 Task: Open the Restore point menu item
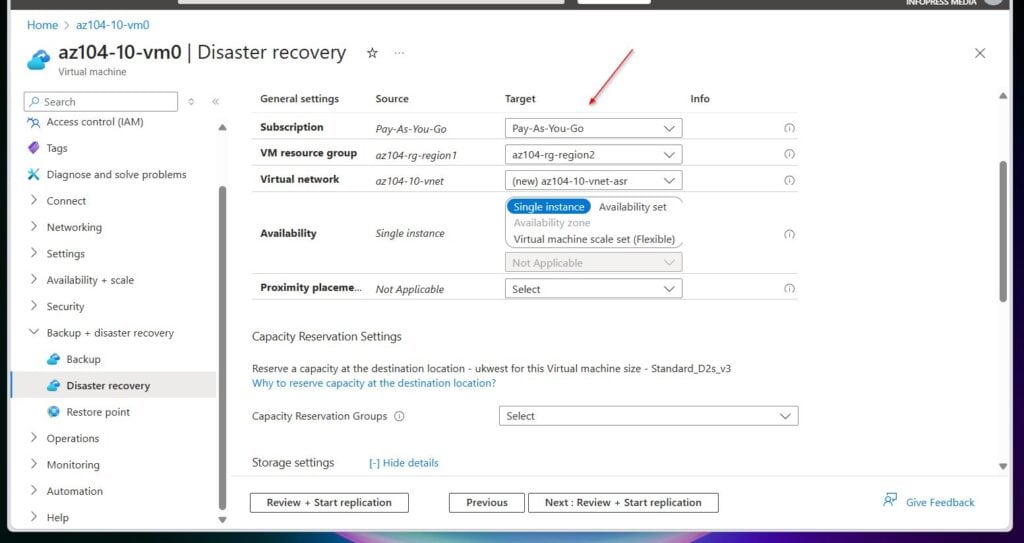pyautogui.click(x=98, y=412)
